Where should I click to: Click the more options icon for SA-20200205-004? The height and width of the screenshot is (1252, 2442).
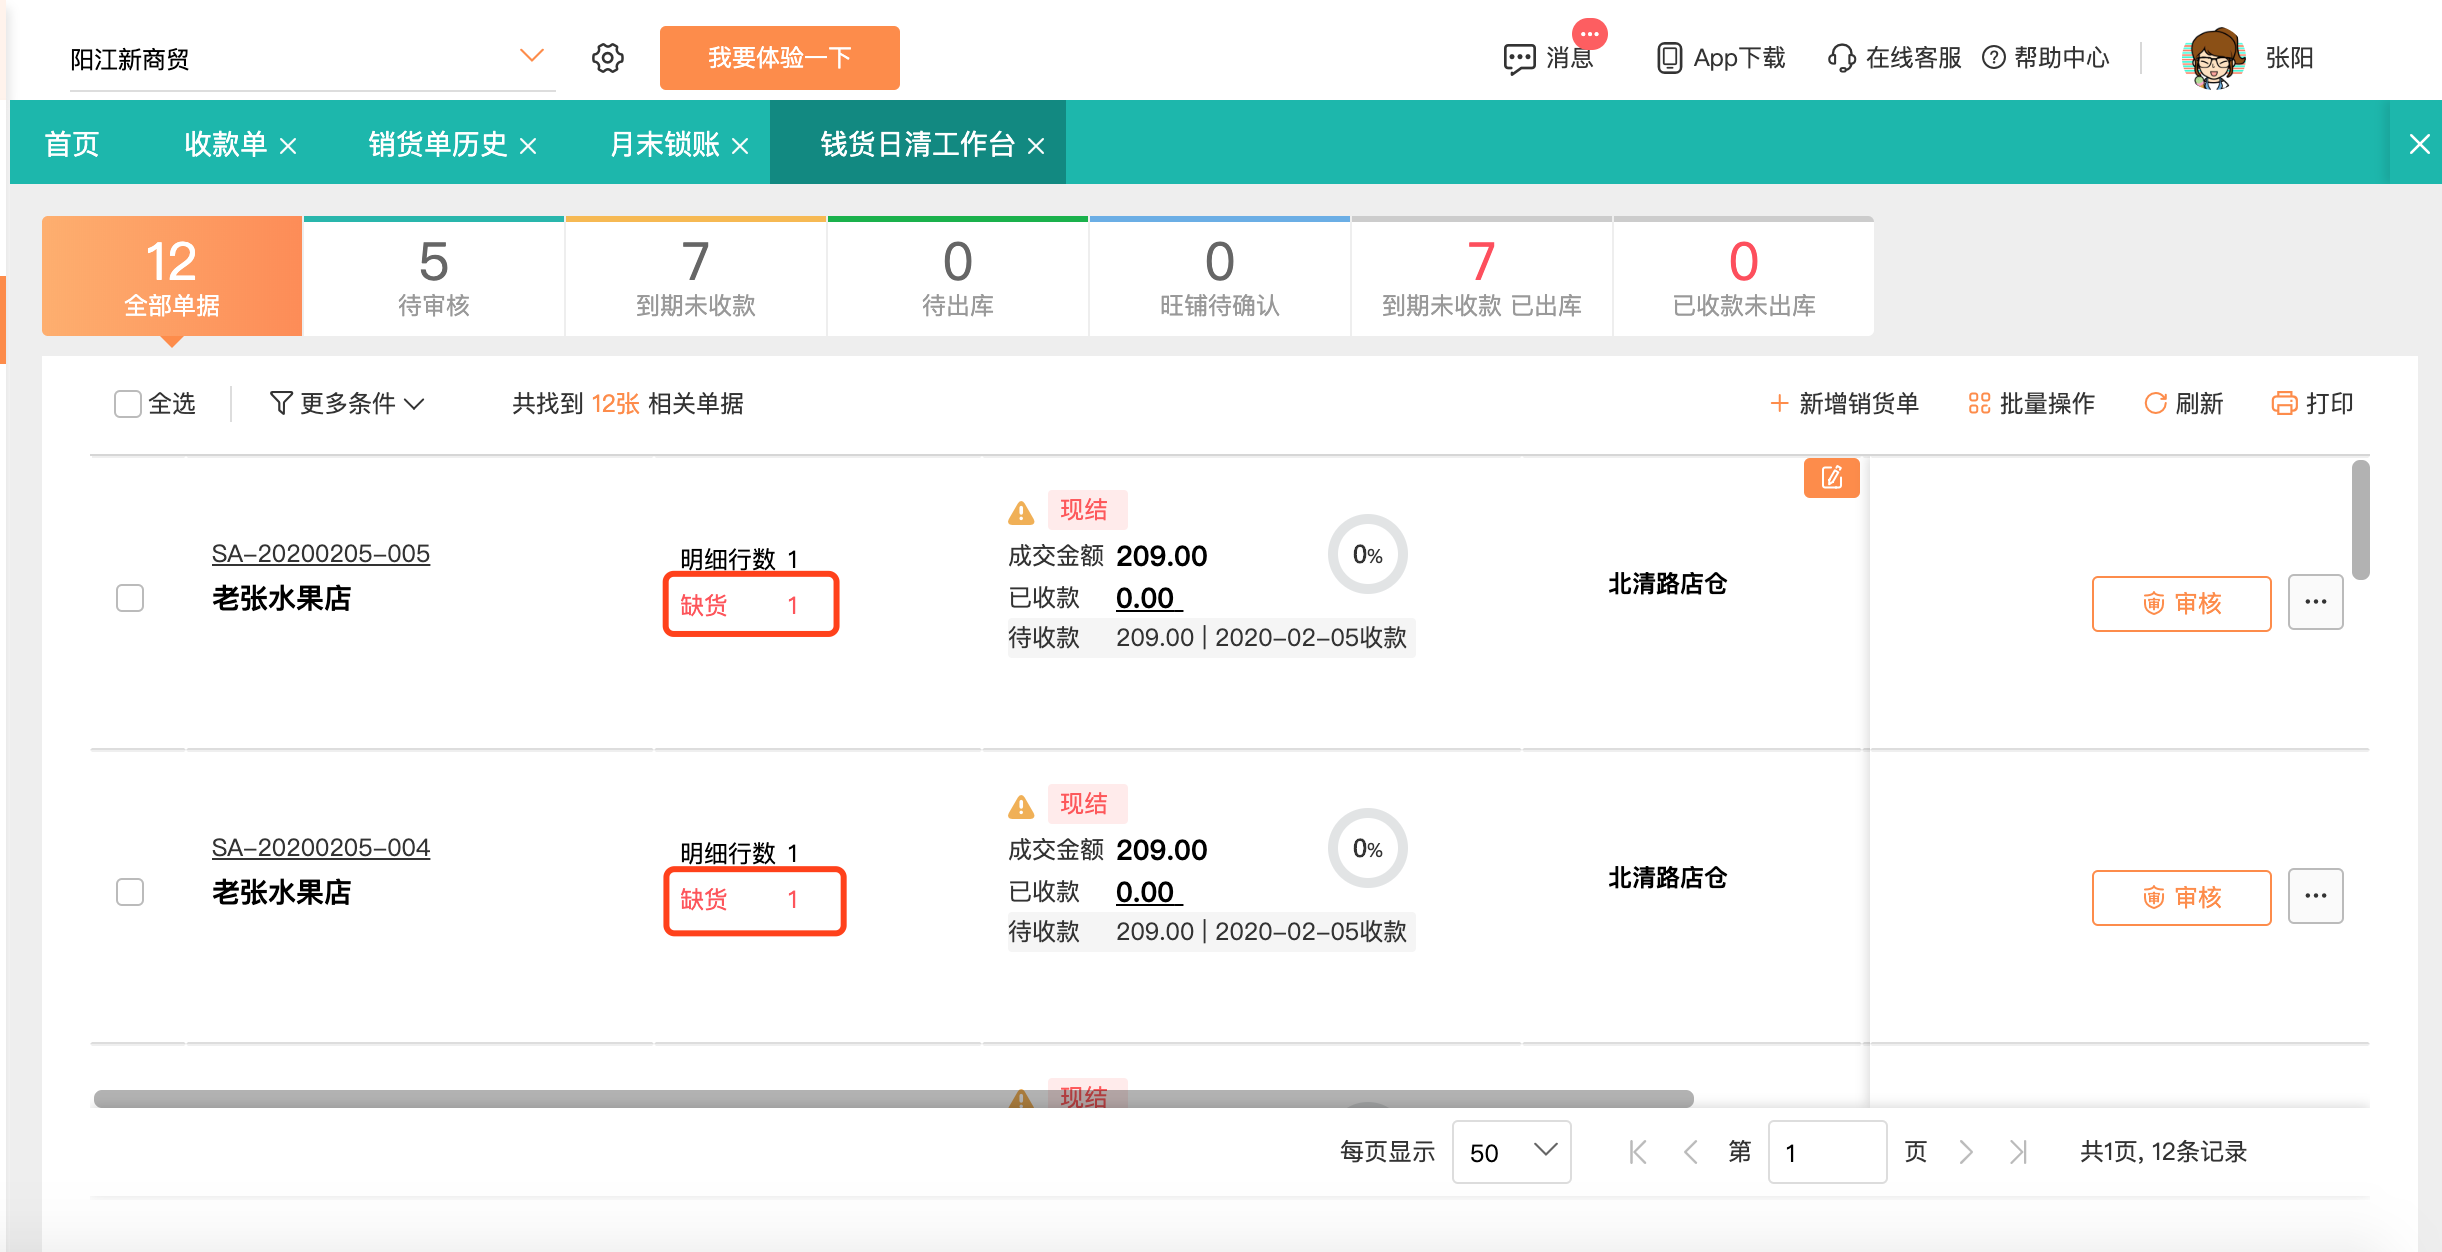pyautogui.click(x=2318, y=897)
